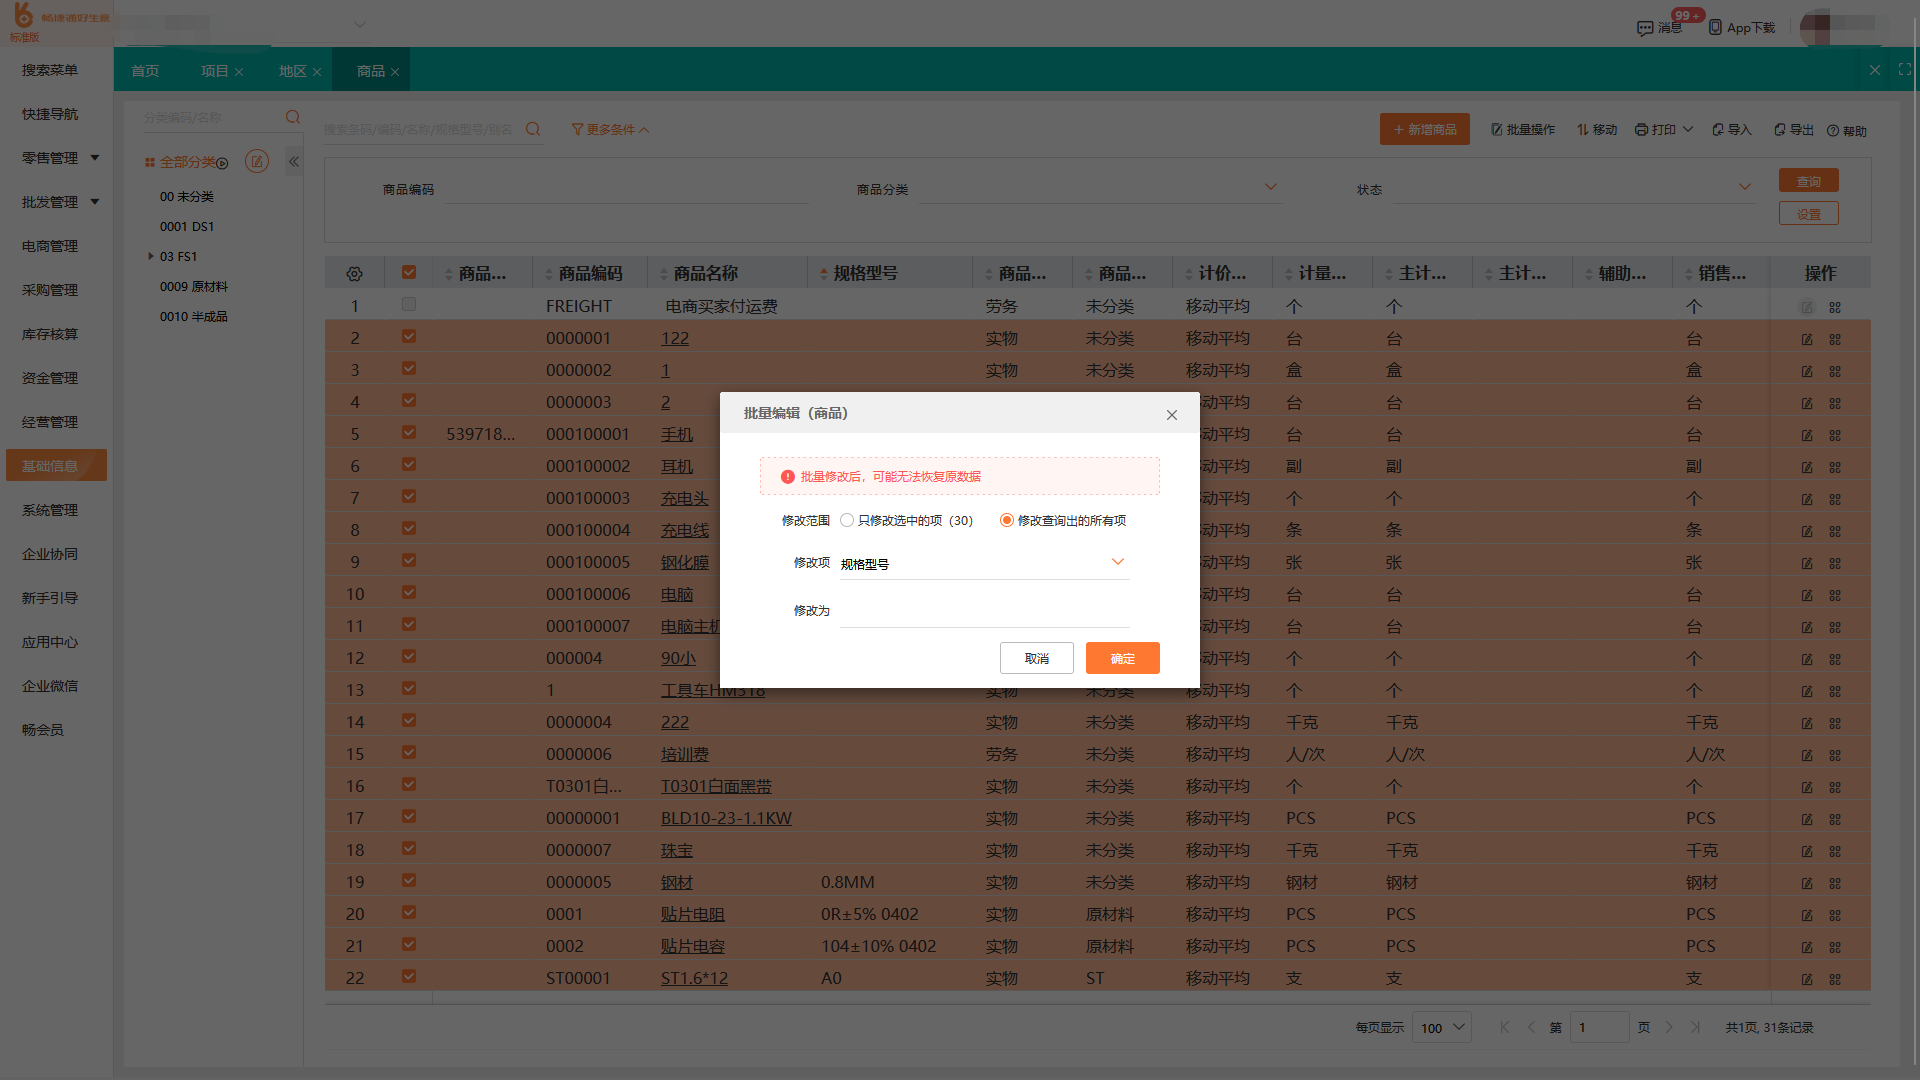
Task: Expand 更多条件 filter dropdown
Action: click(611, 128)
